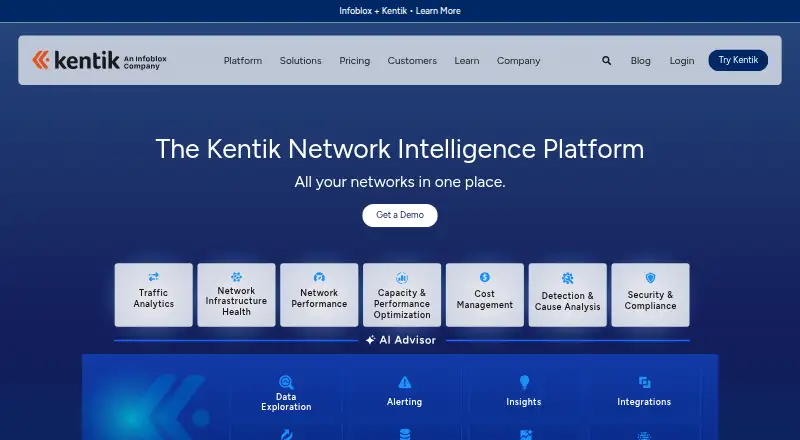Click the Data Exploration label
Viewport: 800px width, 440px height.
point(286,402)
